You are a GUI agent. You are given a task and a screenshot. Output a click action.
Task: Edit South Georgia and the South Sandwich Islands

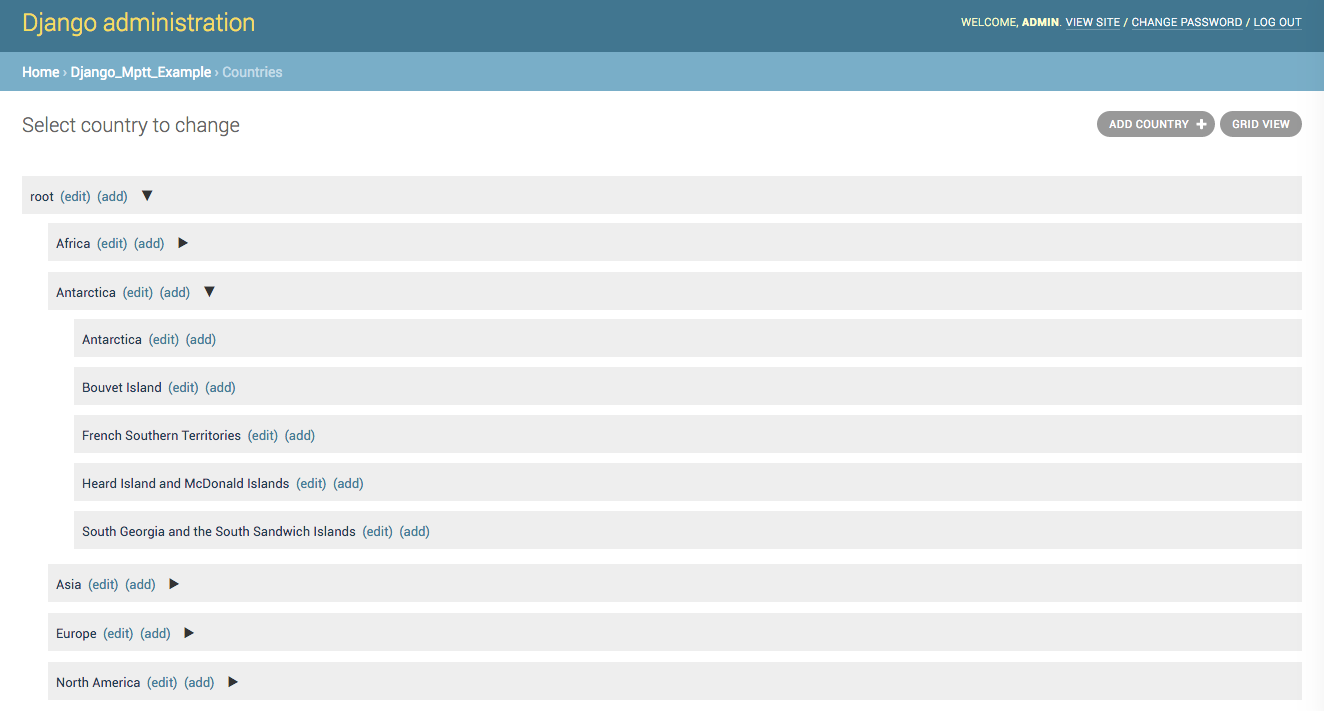(377, 531)
